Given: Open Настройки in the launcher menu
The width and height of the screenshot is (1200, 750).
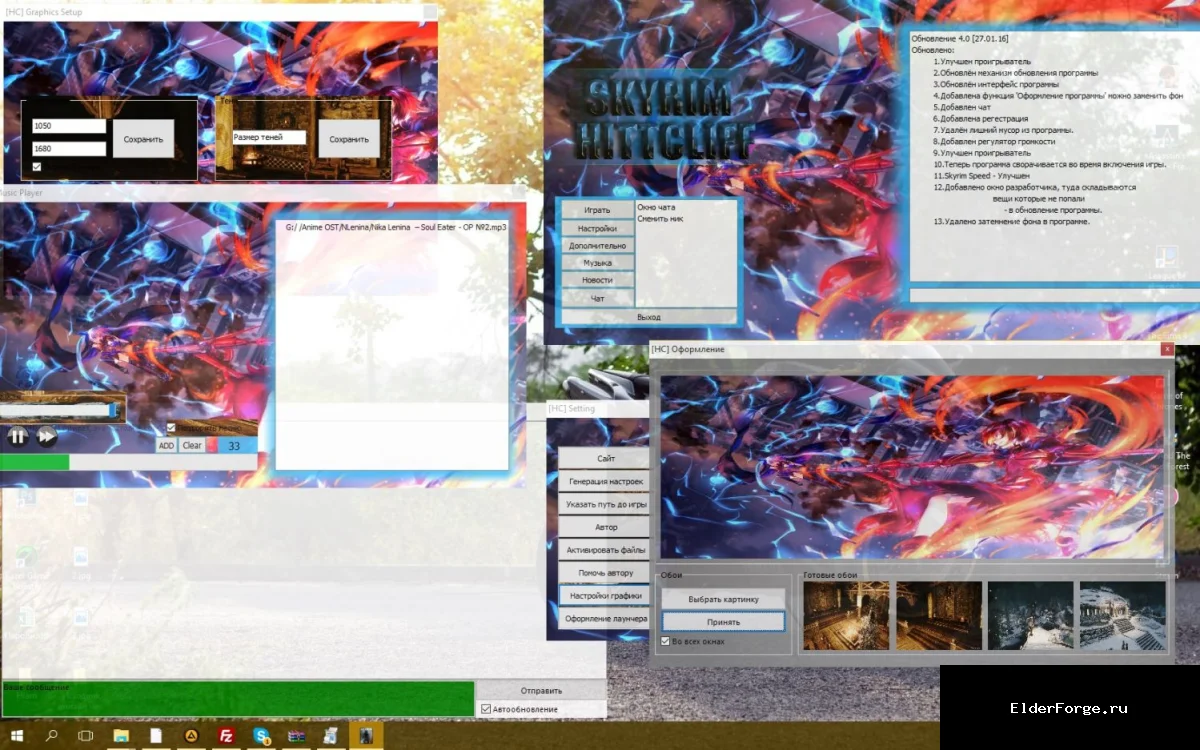Looking at the screenshot, I should pos(597,228).
